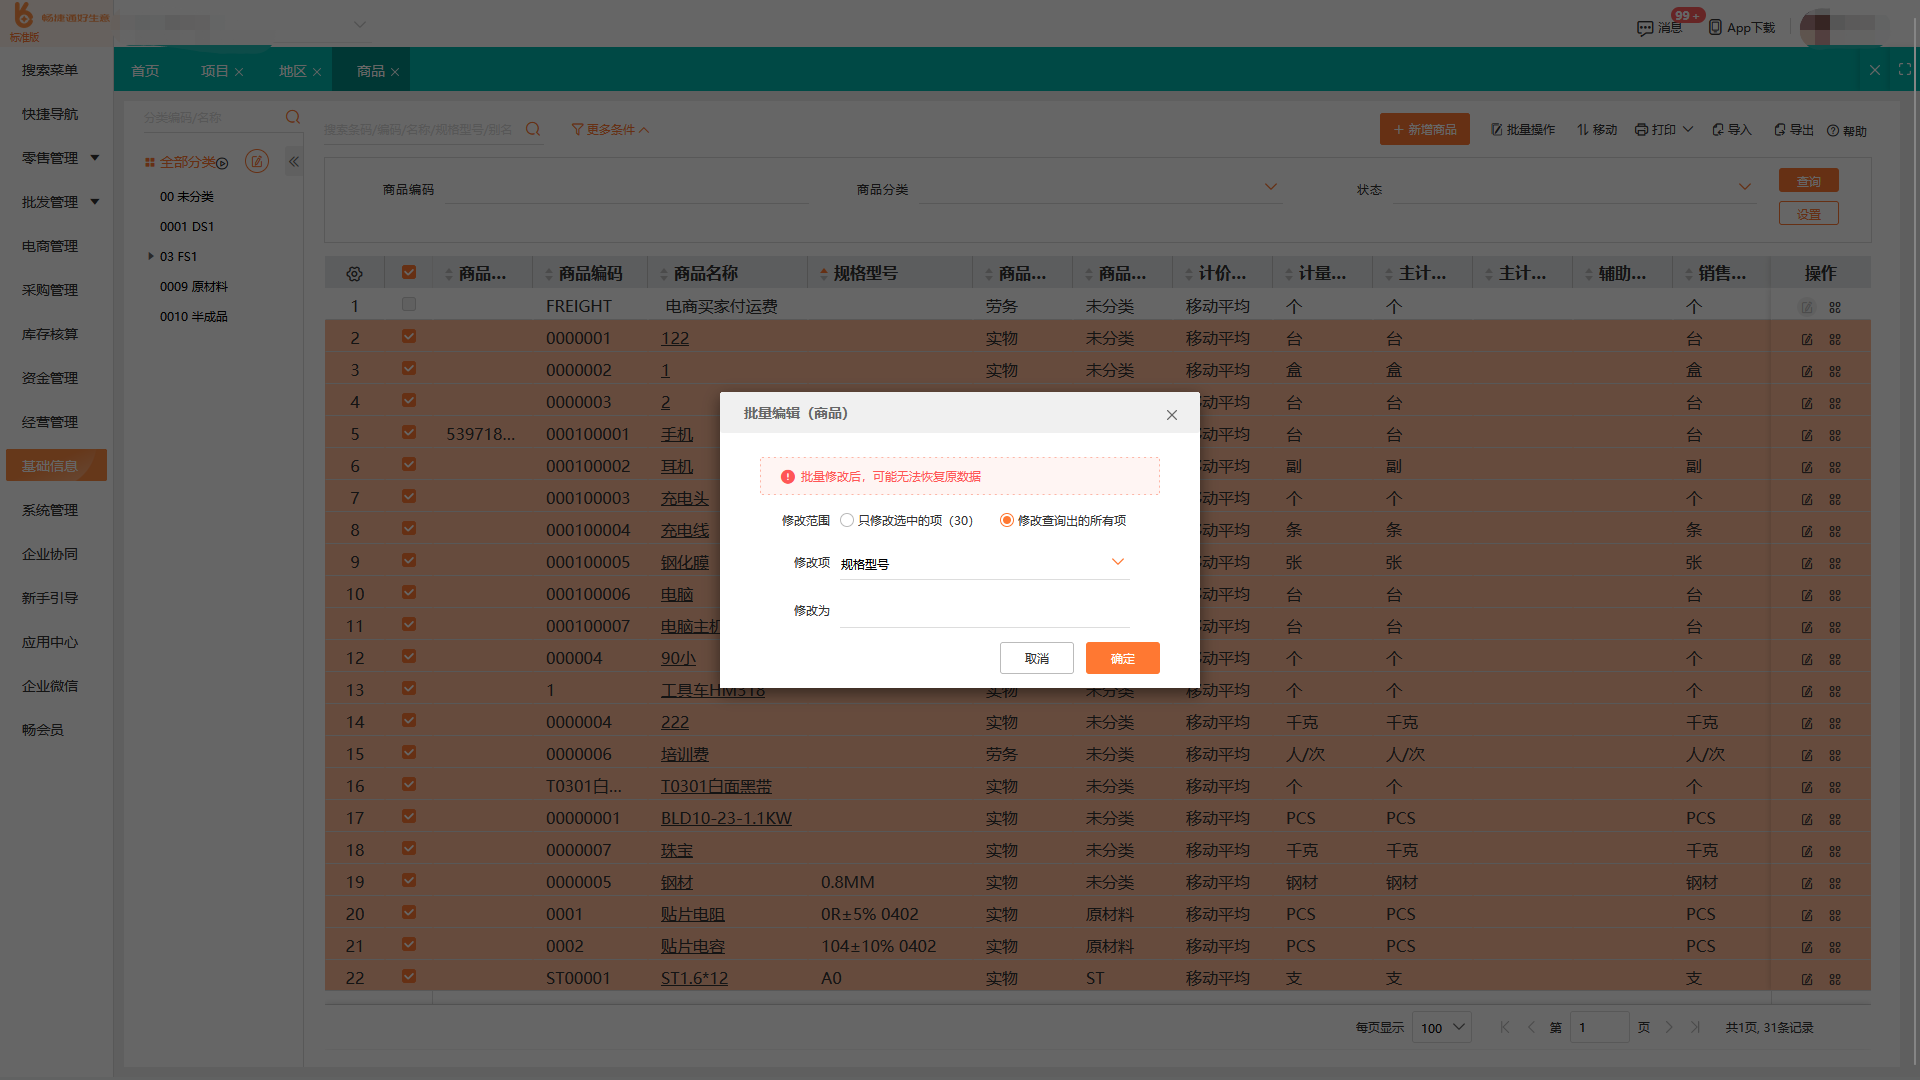
Task: Select 修改查询出的所有项 radio button
Action: tap(1006, 520)
